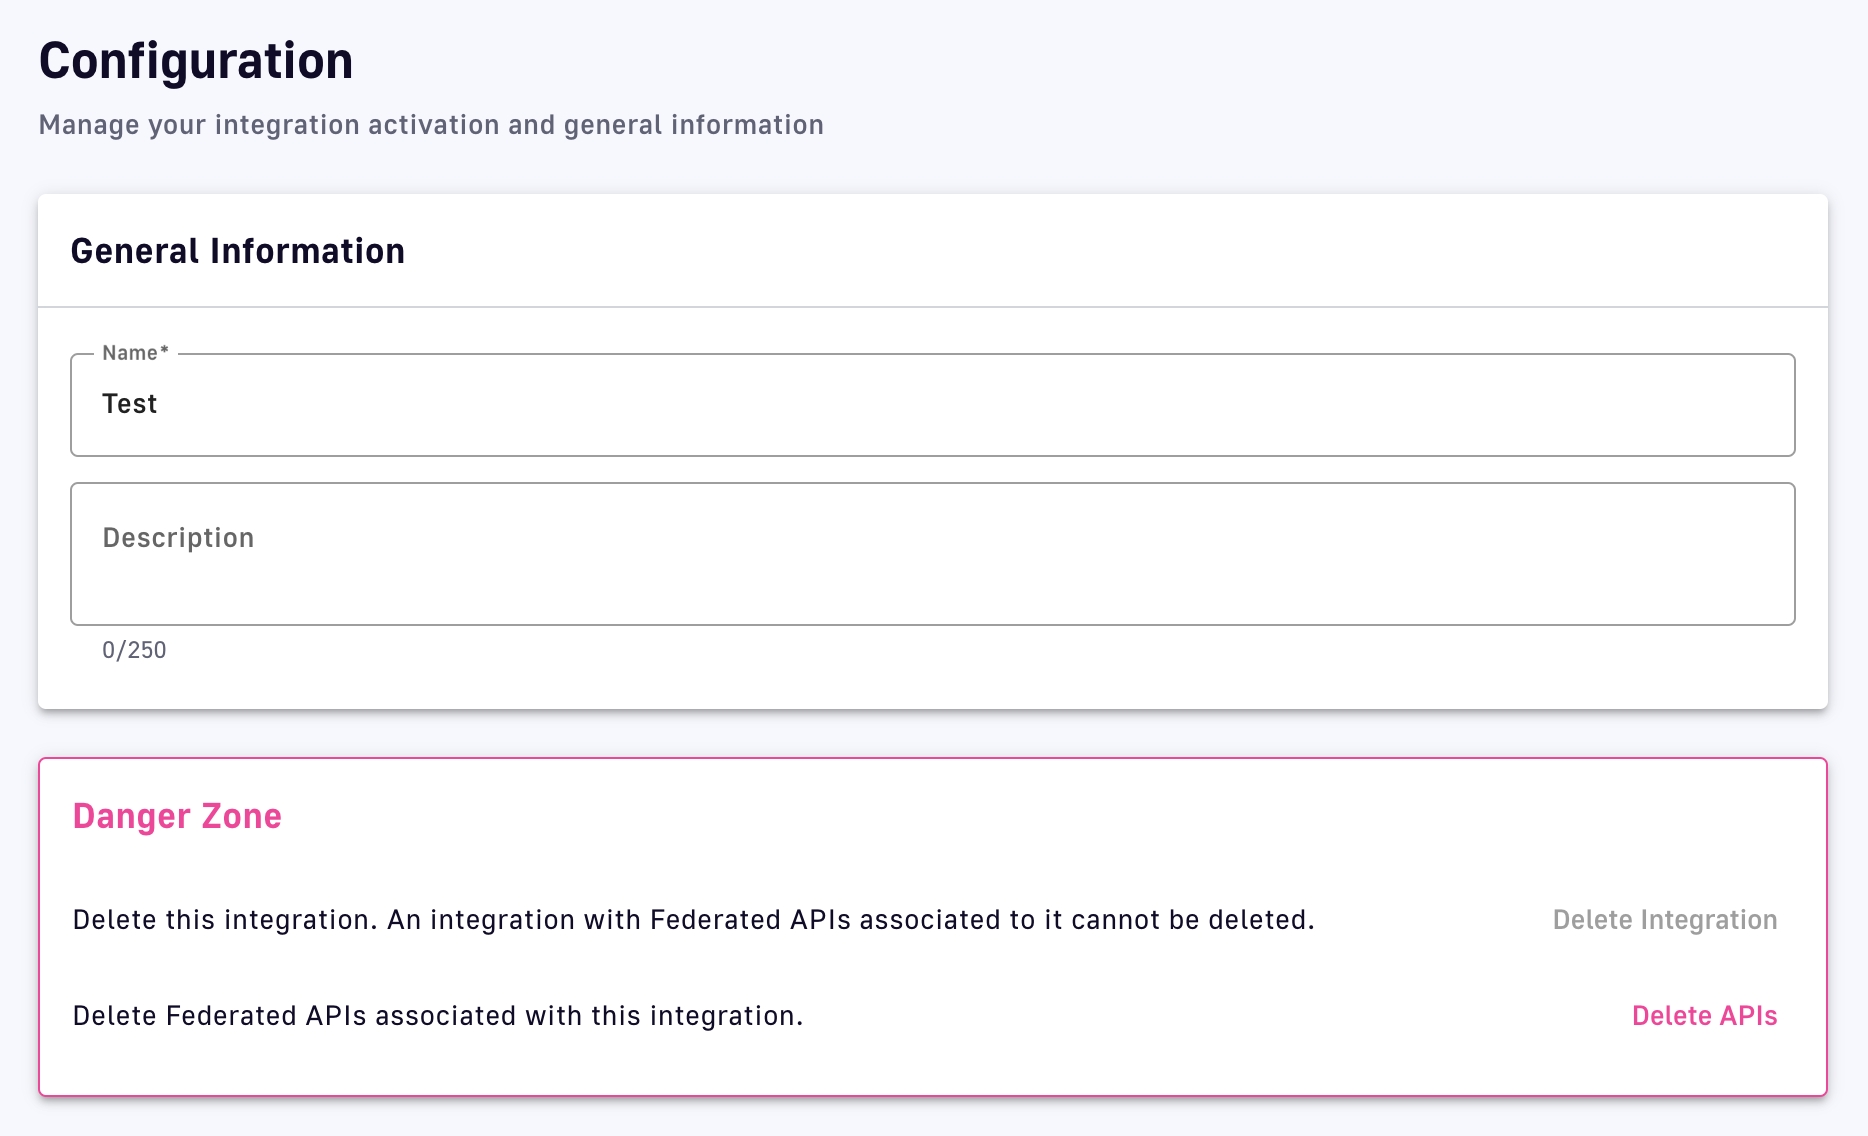
Task: Click blank space right of General Information title
Action: [x=1100, y=251]
